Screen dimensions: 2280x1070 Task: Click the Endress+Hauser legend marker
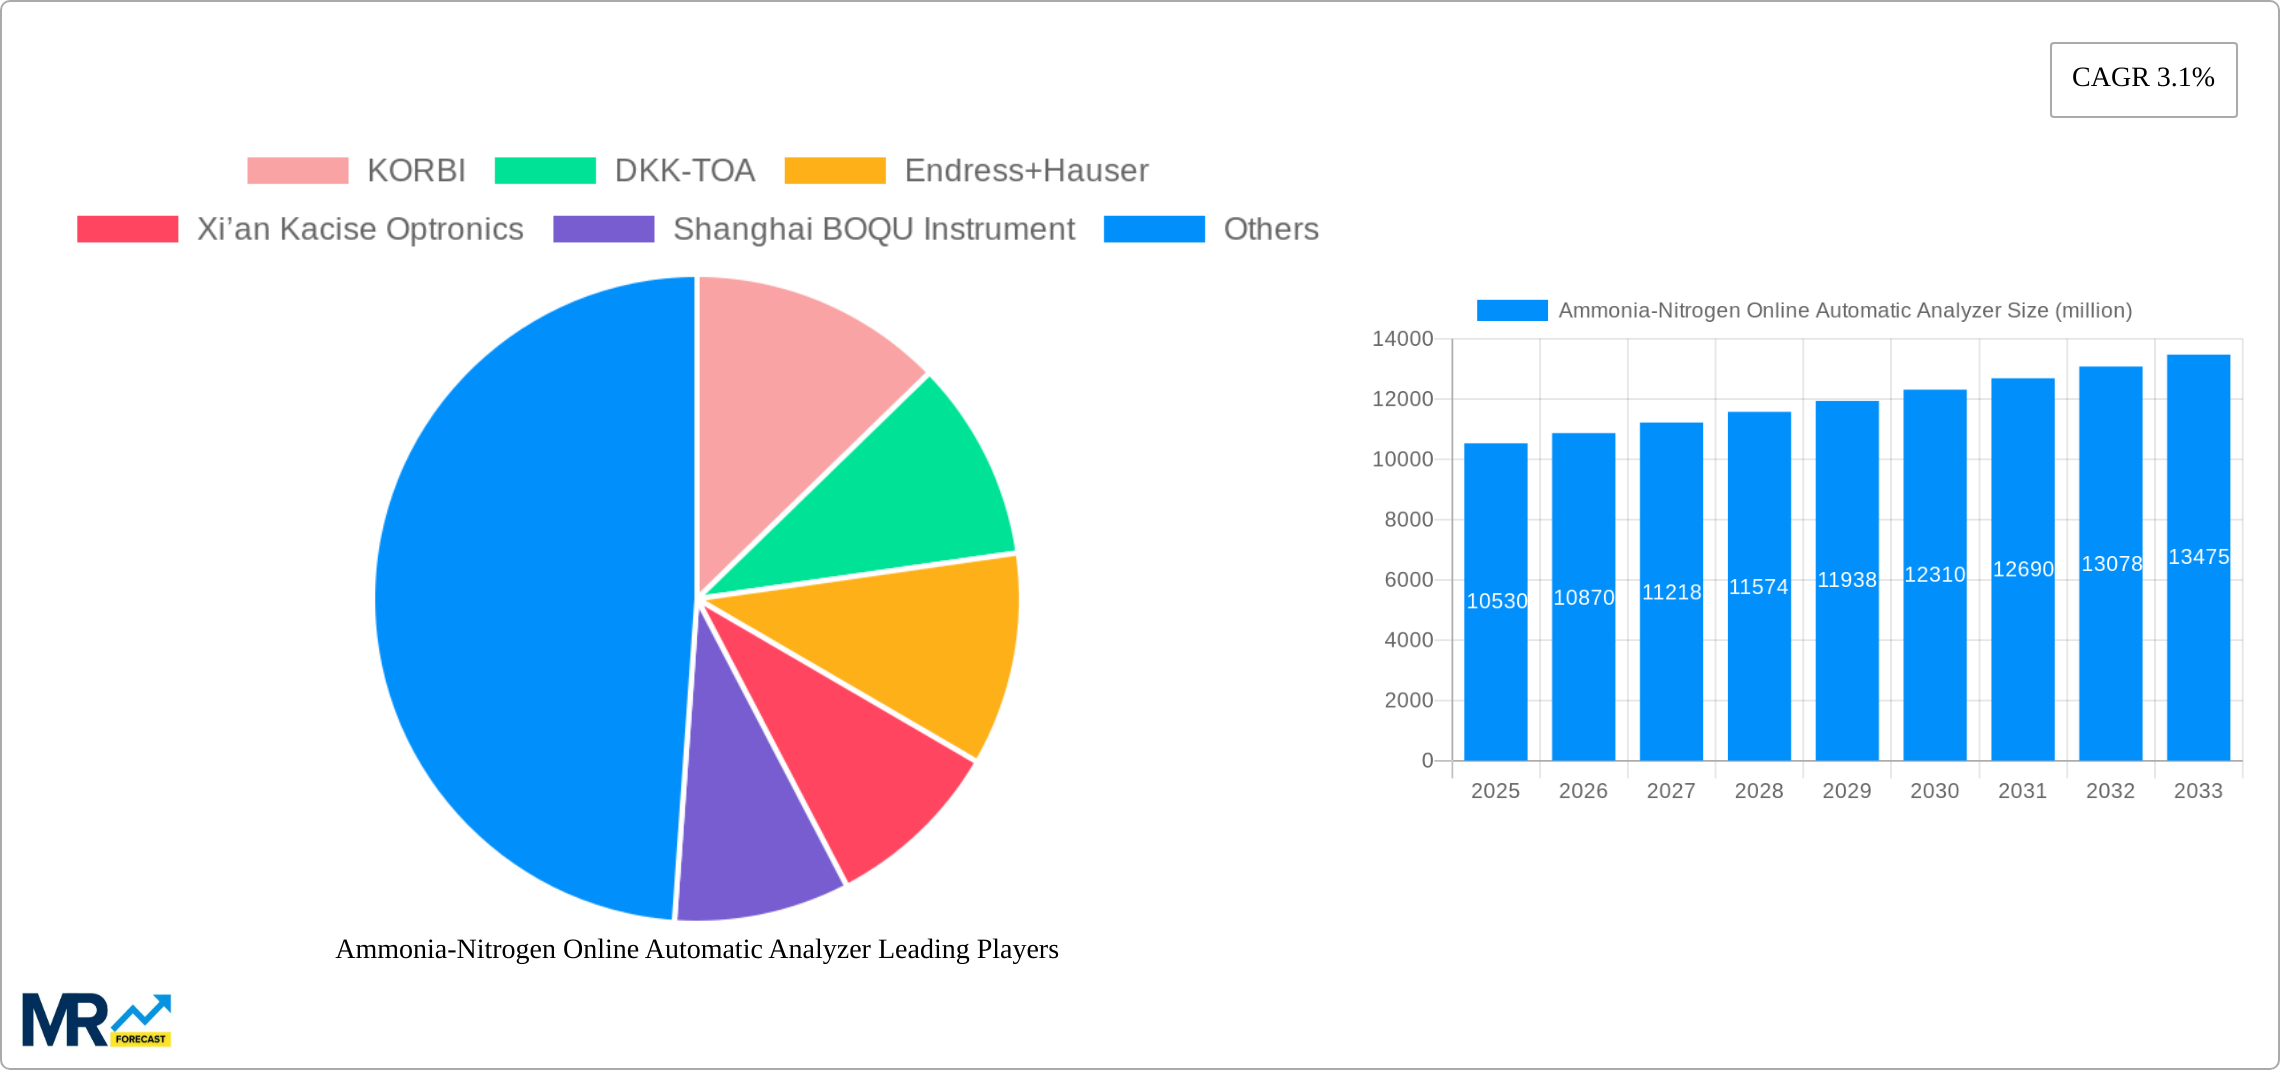[x=835, y=170]
